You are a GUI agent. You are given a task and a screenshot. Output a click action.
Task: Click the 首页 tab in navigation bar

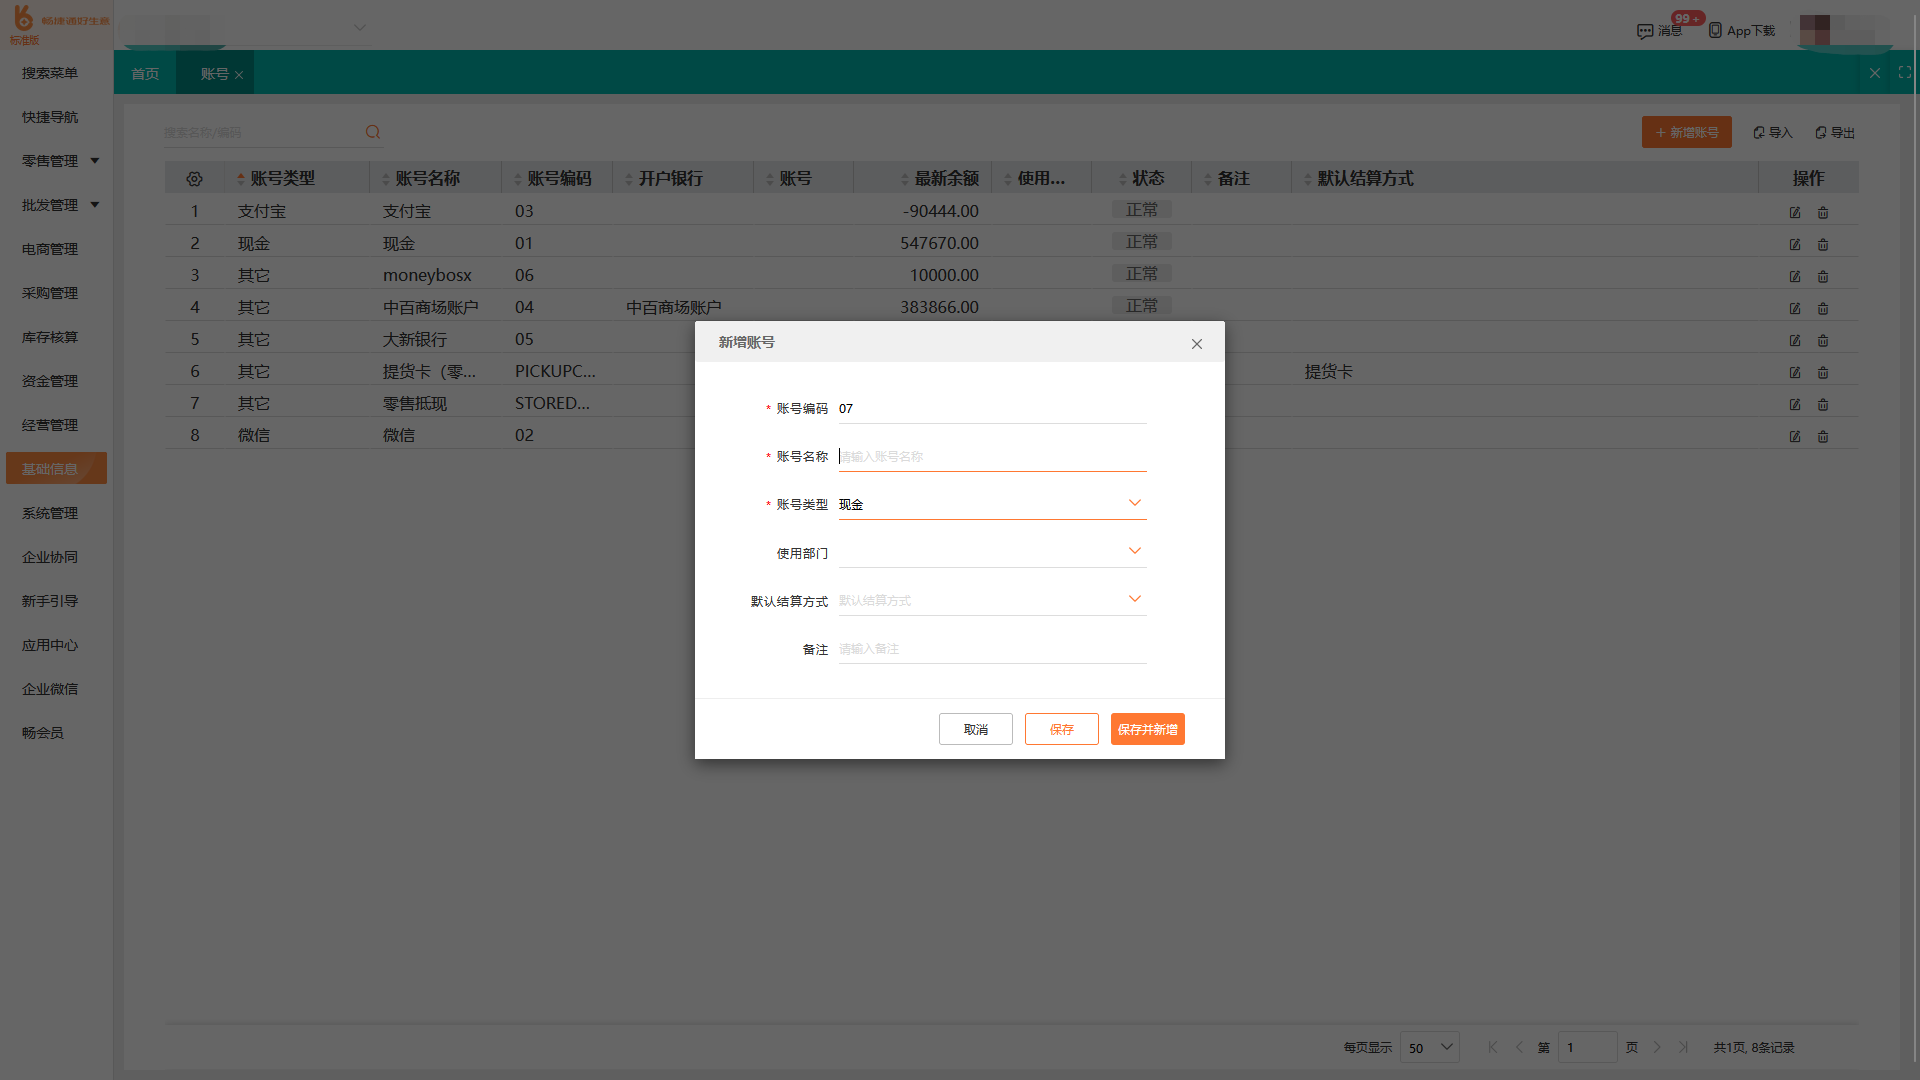click(x=144, y=73)
